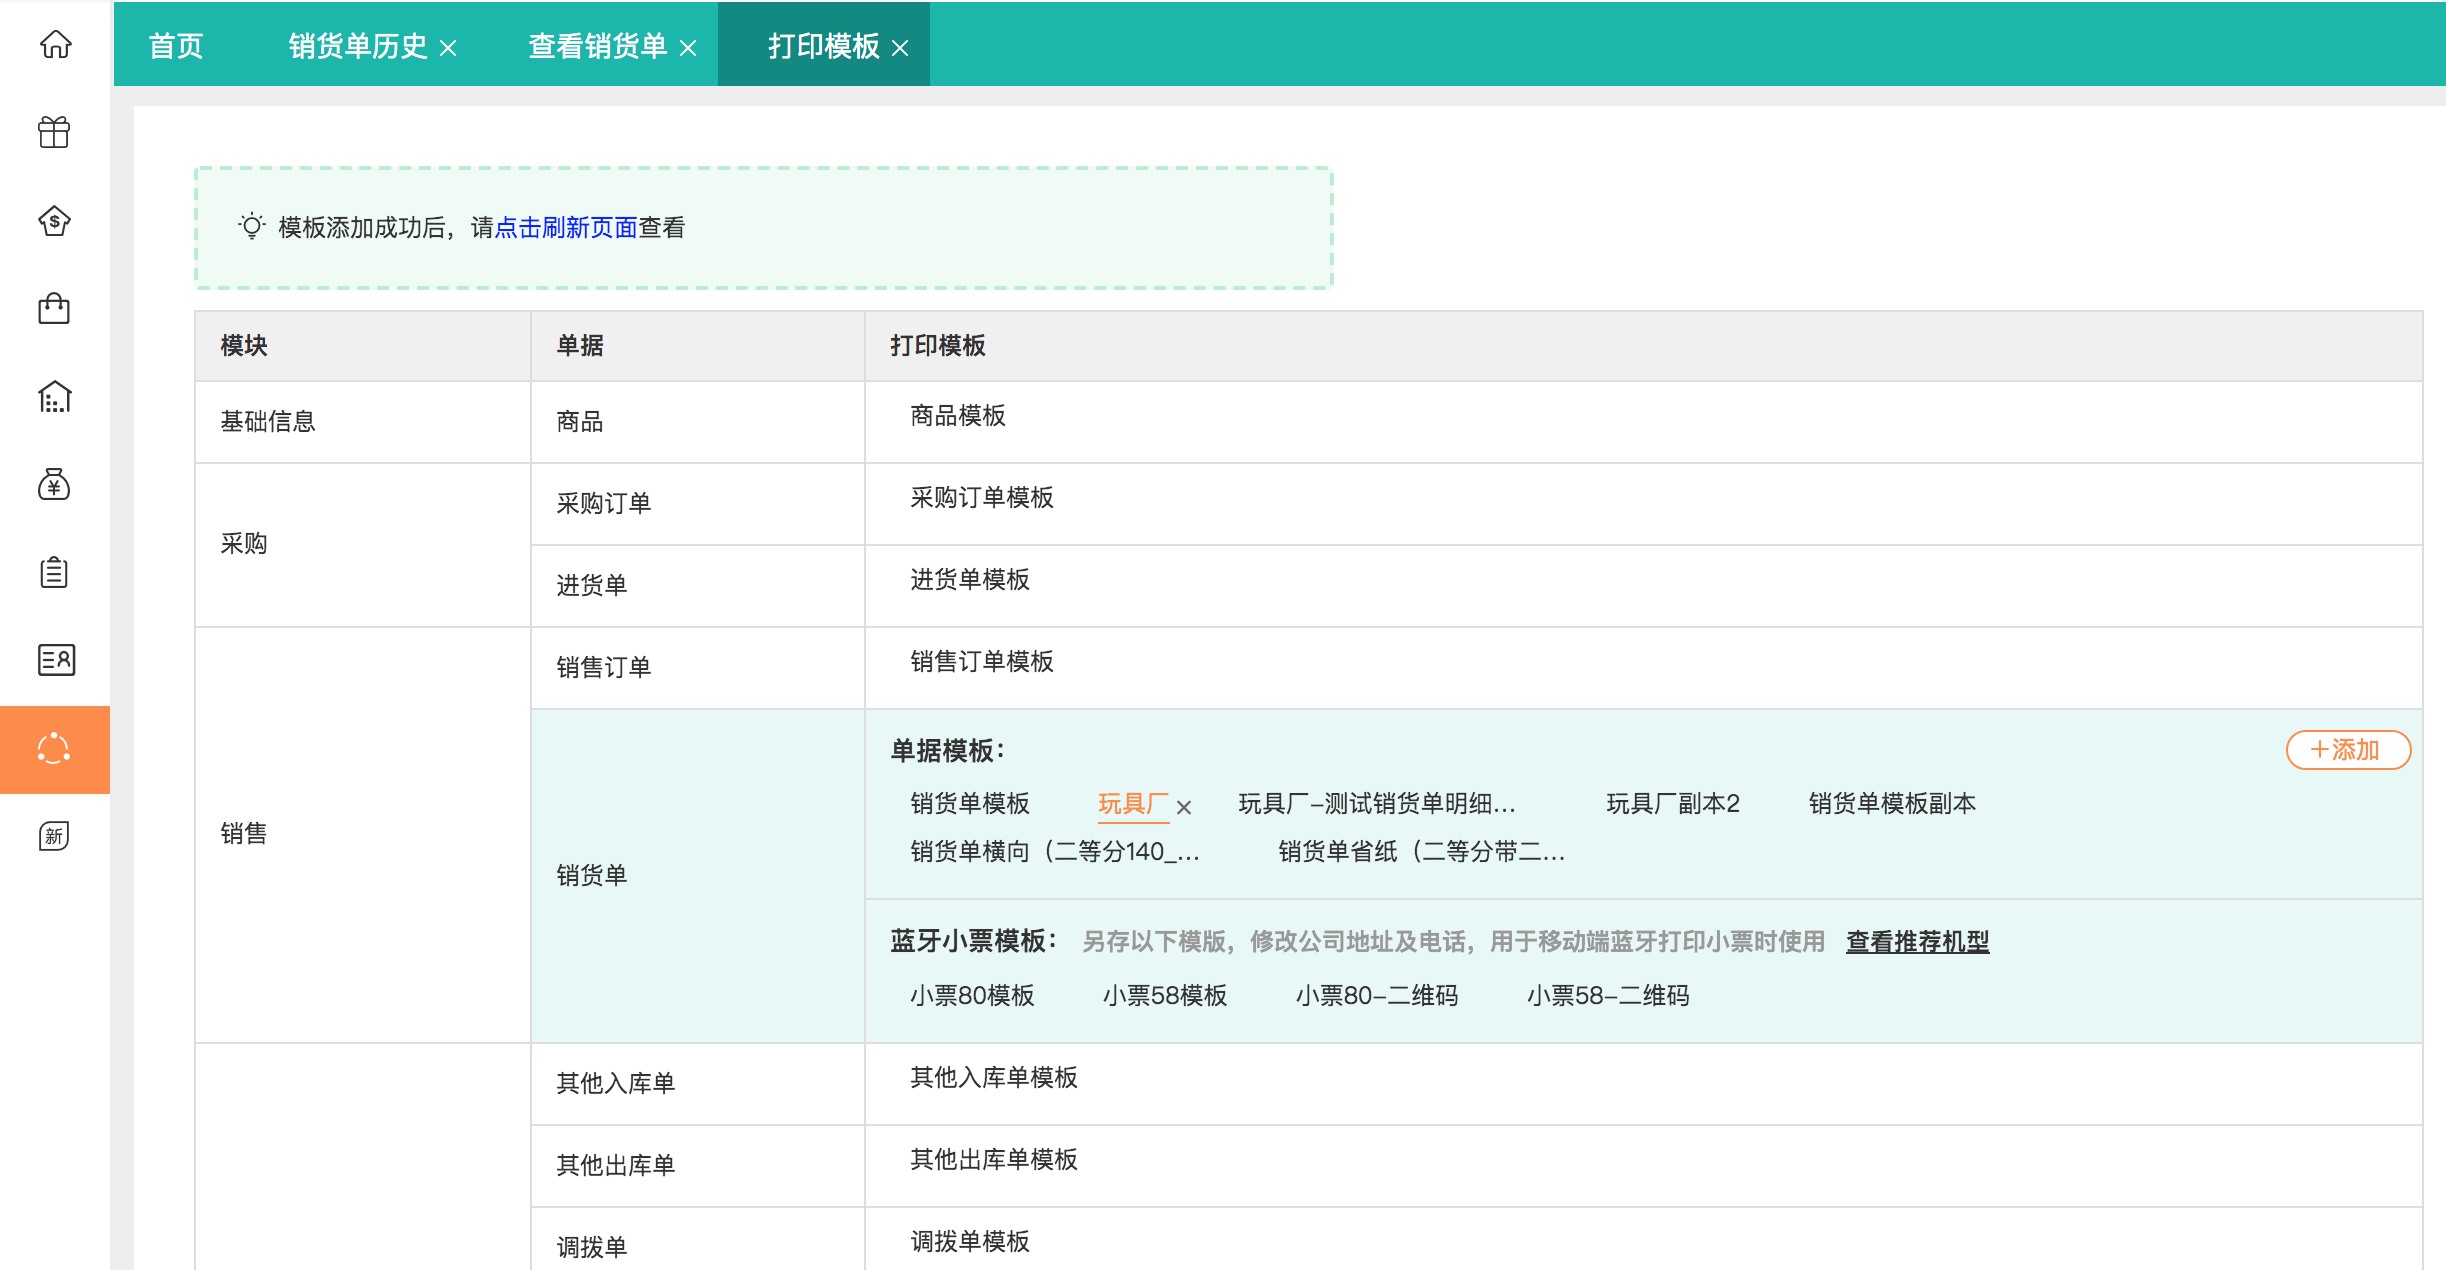Click the home/dashboard sidebar icon
Image resolution: width=2446 pixels, height=1270 pixels.
click(x=55, y=44)
